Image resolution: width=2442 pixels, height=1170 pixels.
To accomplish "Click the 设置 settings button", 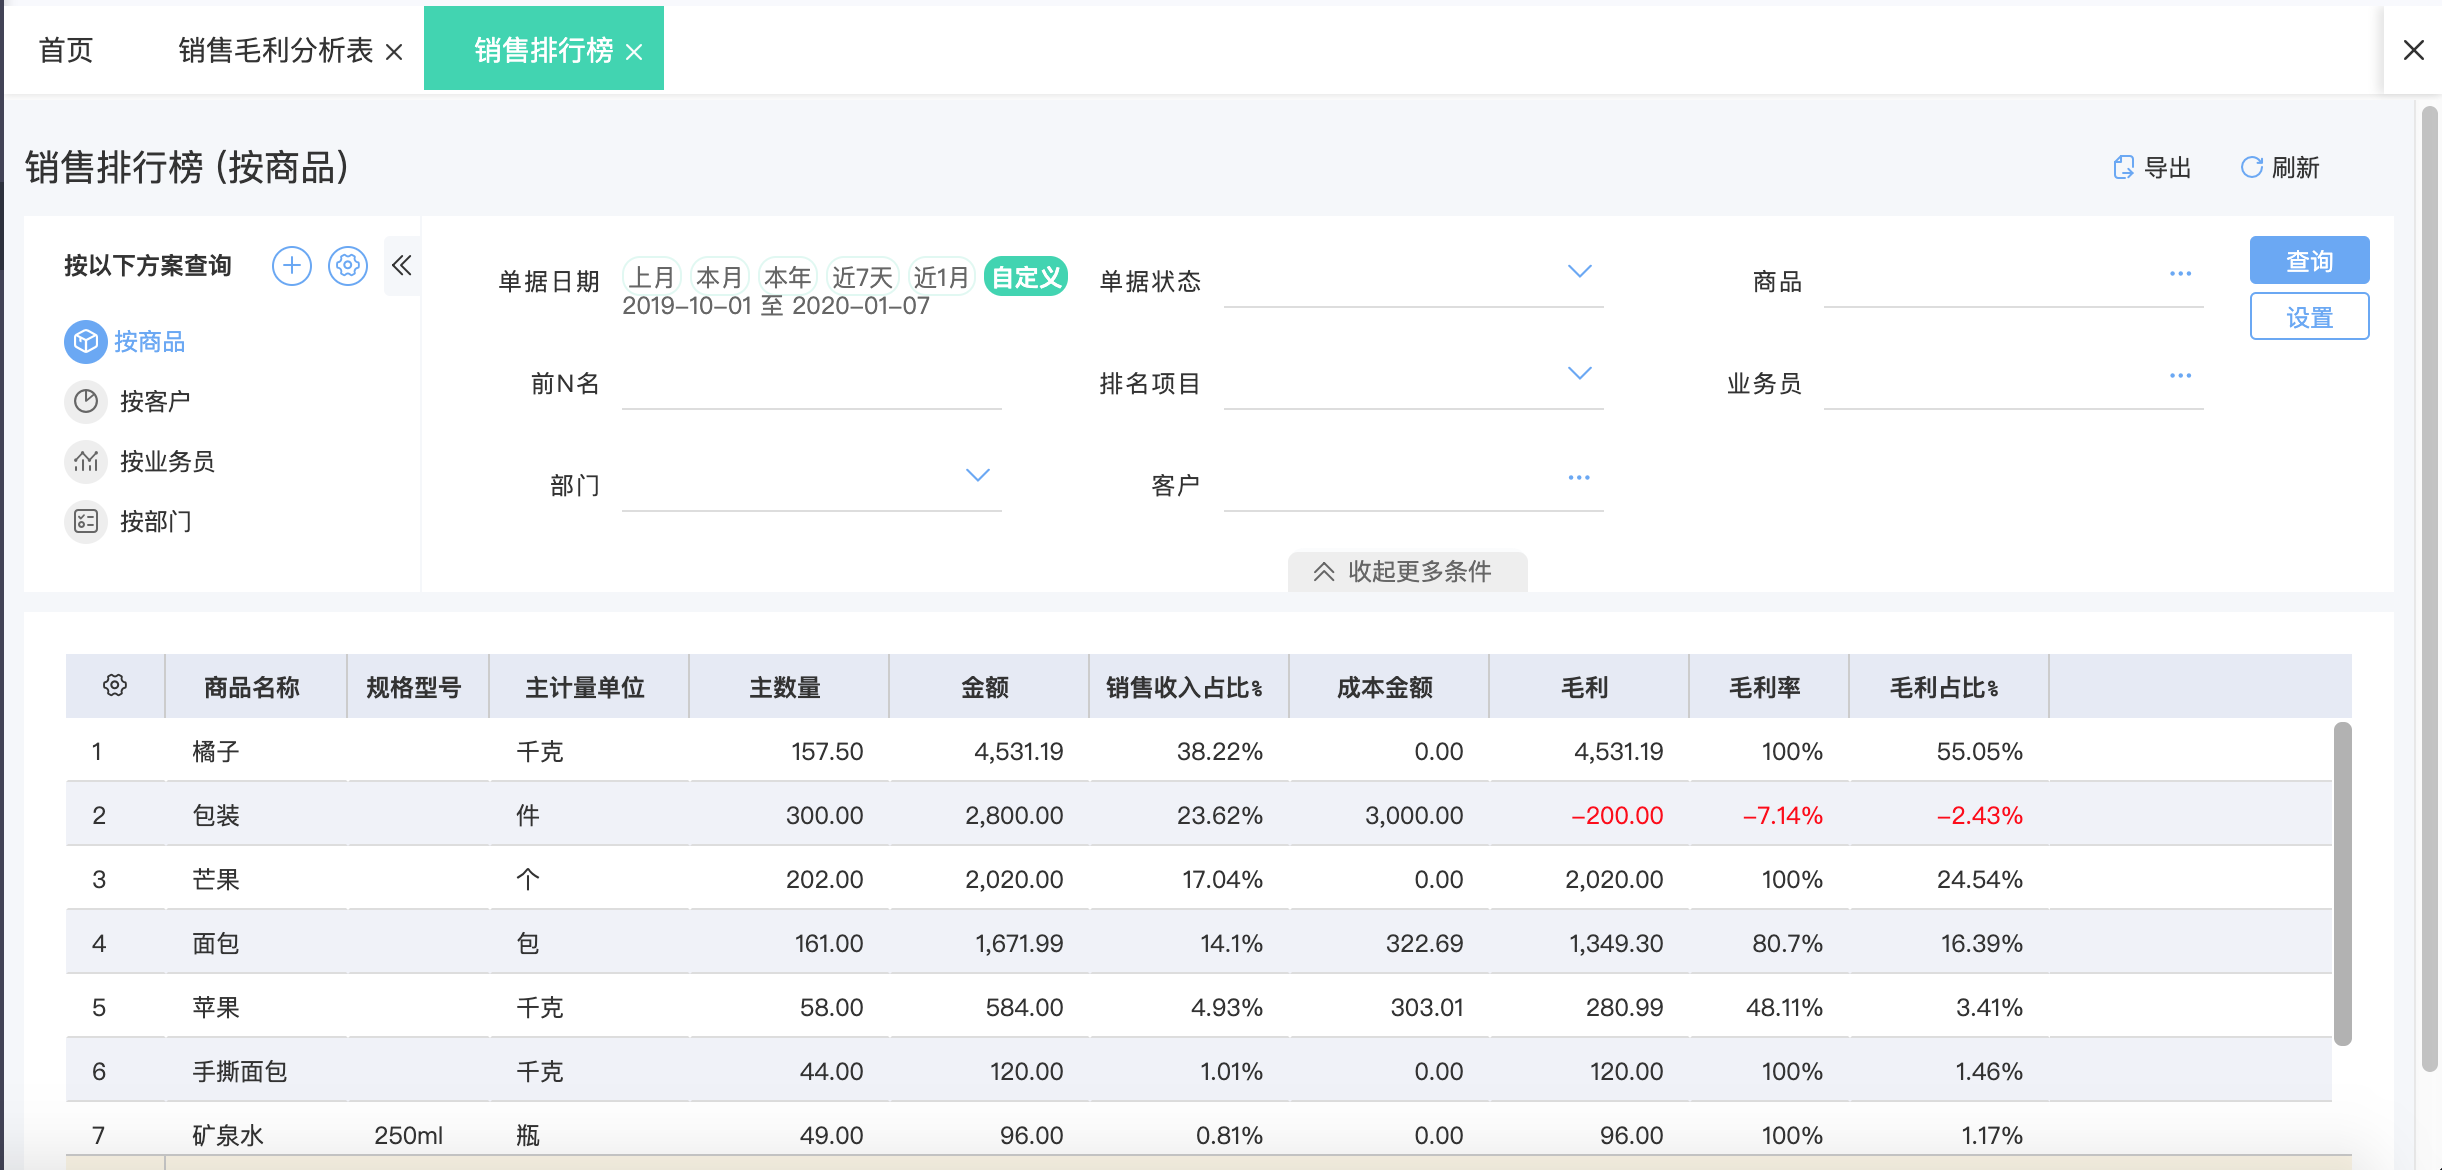I will pyautogui.click(x=2311, y=316).
